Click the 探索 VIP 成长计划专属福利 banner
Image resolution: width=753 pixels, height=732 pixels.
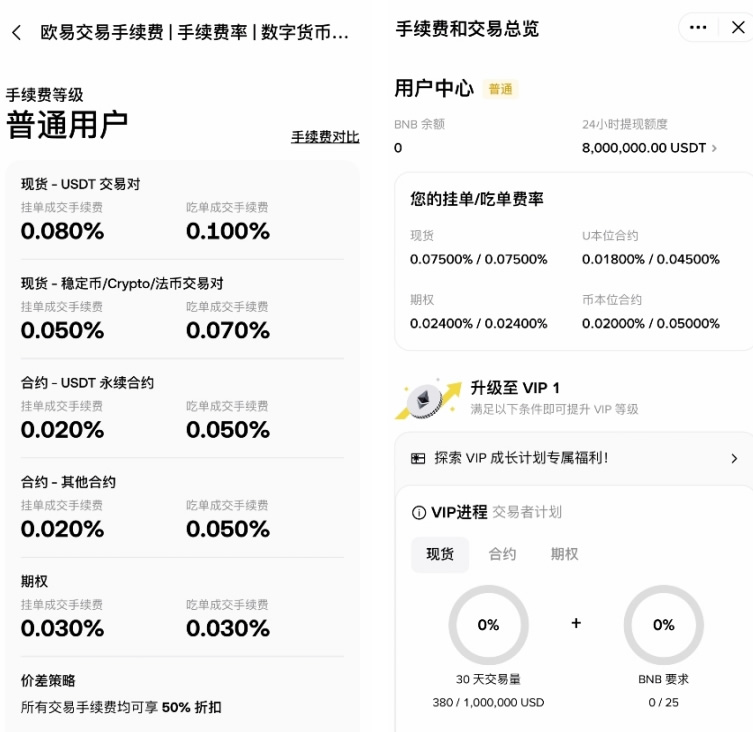[520, 458]
